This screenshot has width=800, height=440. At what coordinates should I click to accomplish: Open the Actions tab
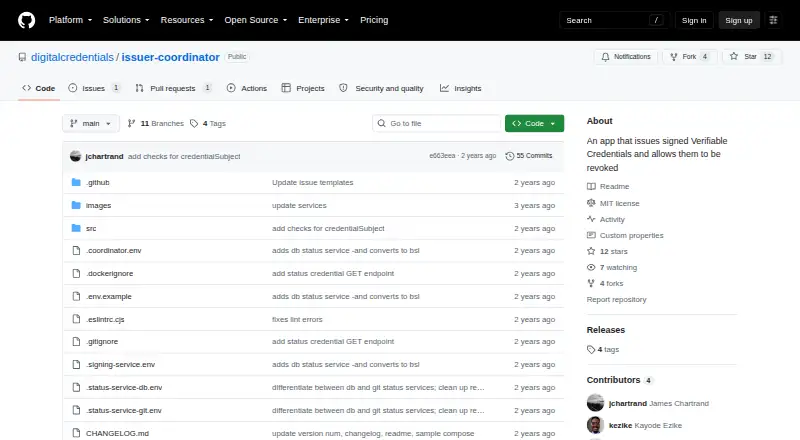coord(247,88)
